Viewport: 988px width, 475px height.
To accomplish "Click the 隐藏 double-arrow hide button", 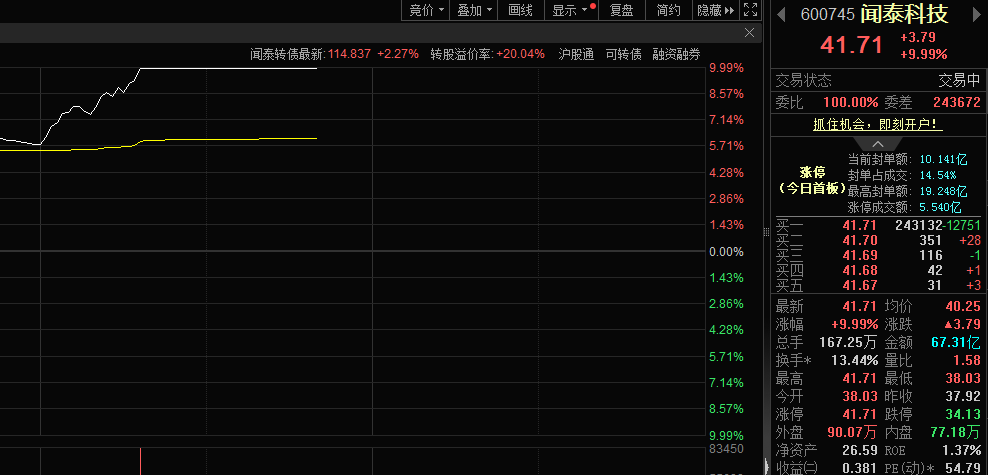I will tap(716, 10).
